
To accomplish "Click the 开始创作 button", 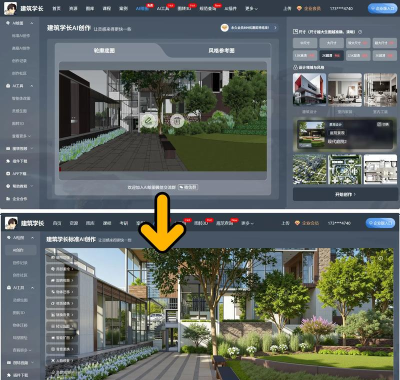I will click(345, 194).
